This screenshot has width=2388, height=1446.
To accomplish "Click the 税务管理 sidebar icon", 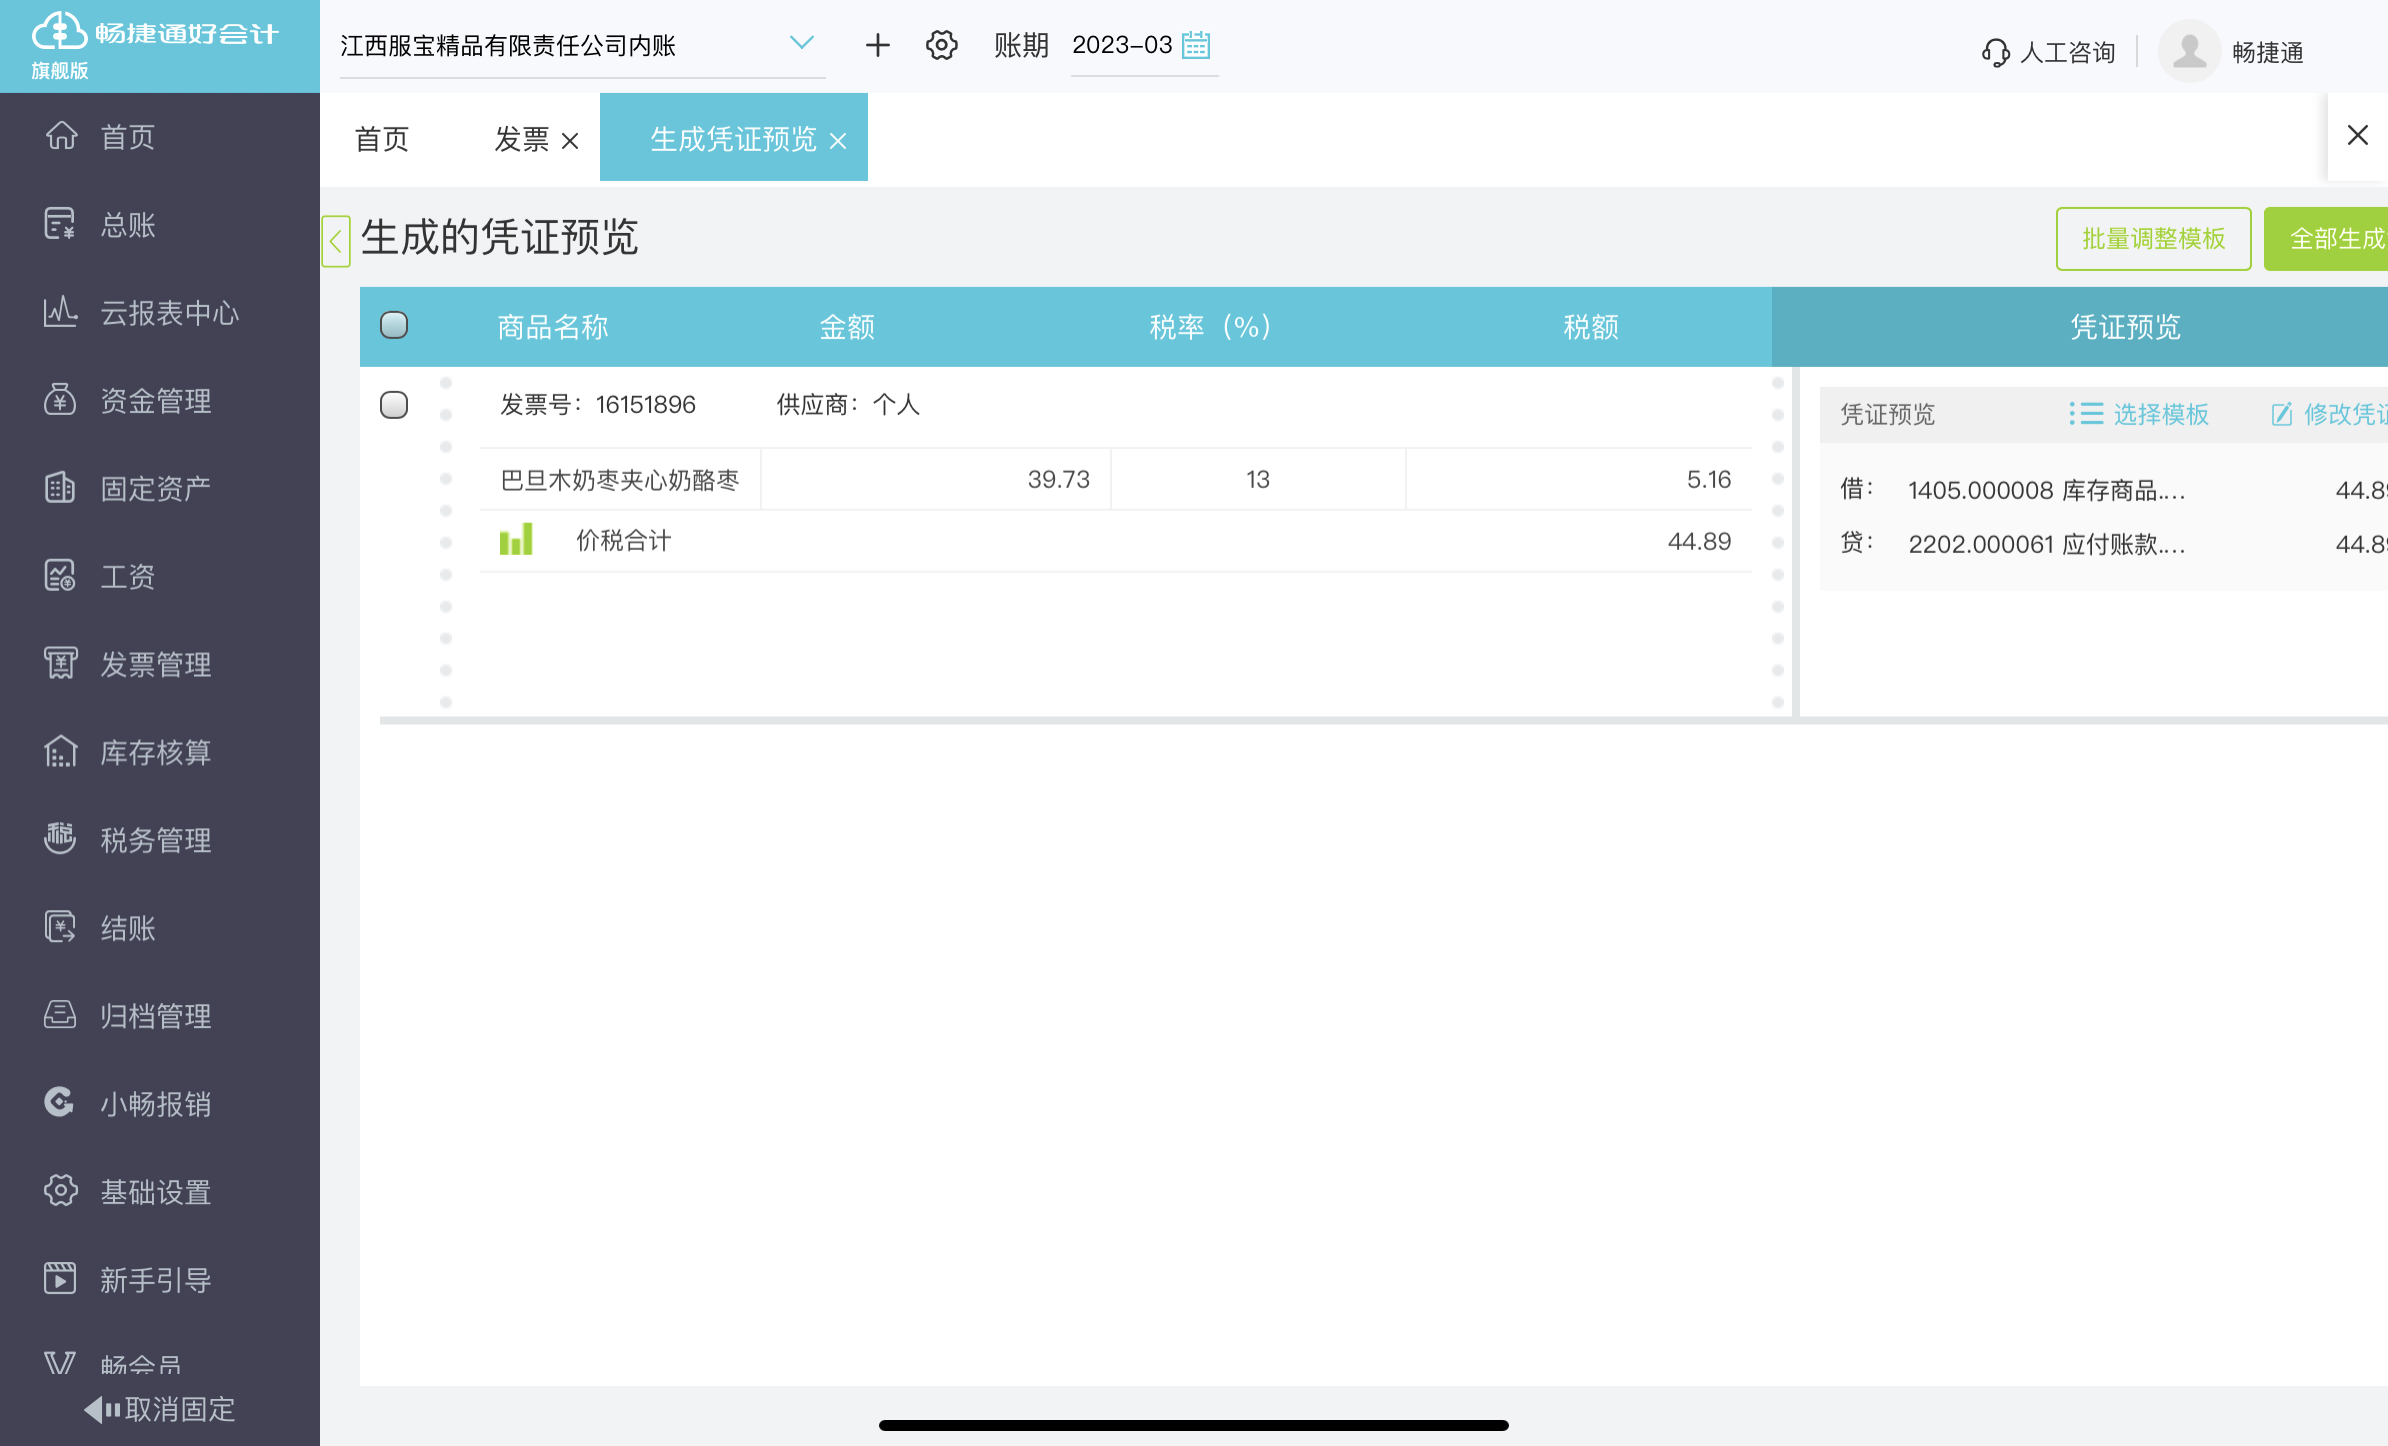I will [x=162, y=839].
